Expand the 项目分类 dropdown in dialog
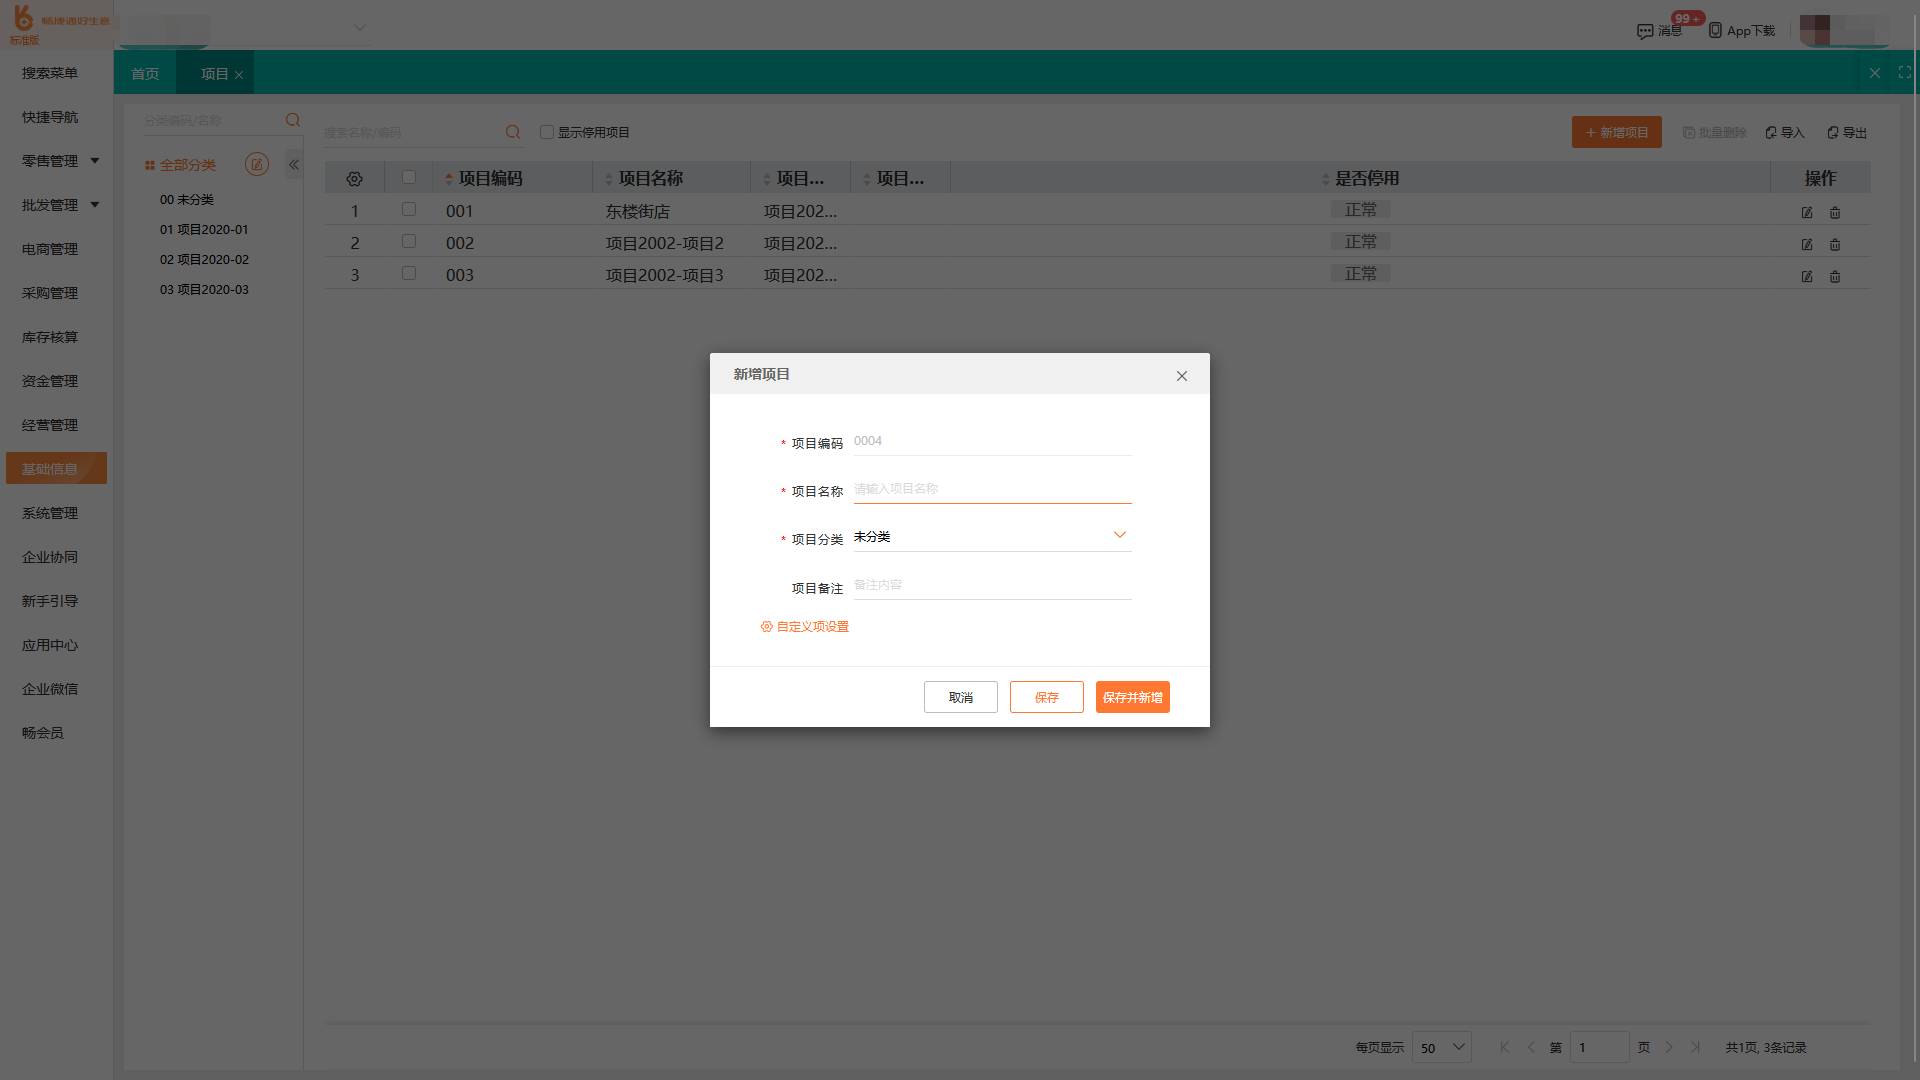Viewport: 1920px width, 1080px height. [x=1120, y=535]
